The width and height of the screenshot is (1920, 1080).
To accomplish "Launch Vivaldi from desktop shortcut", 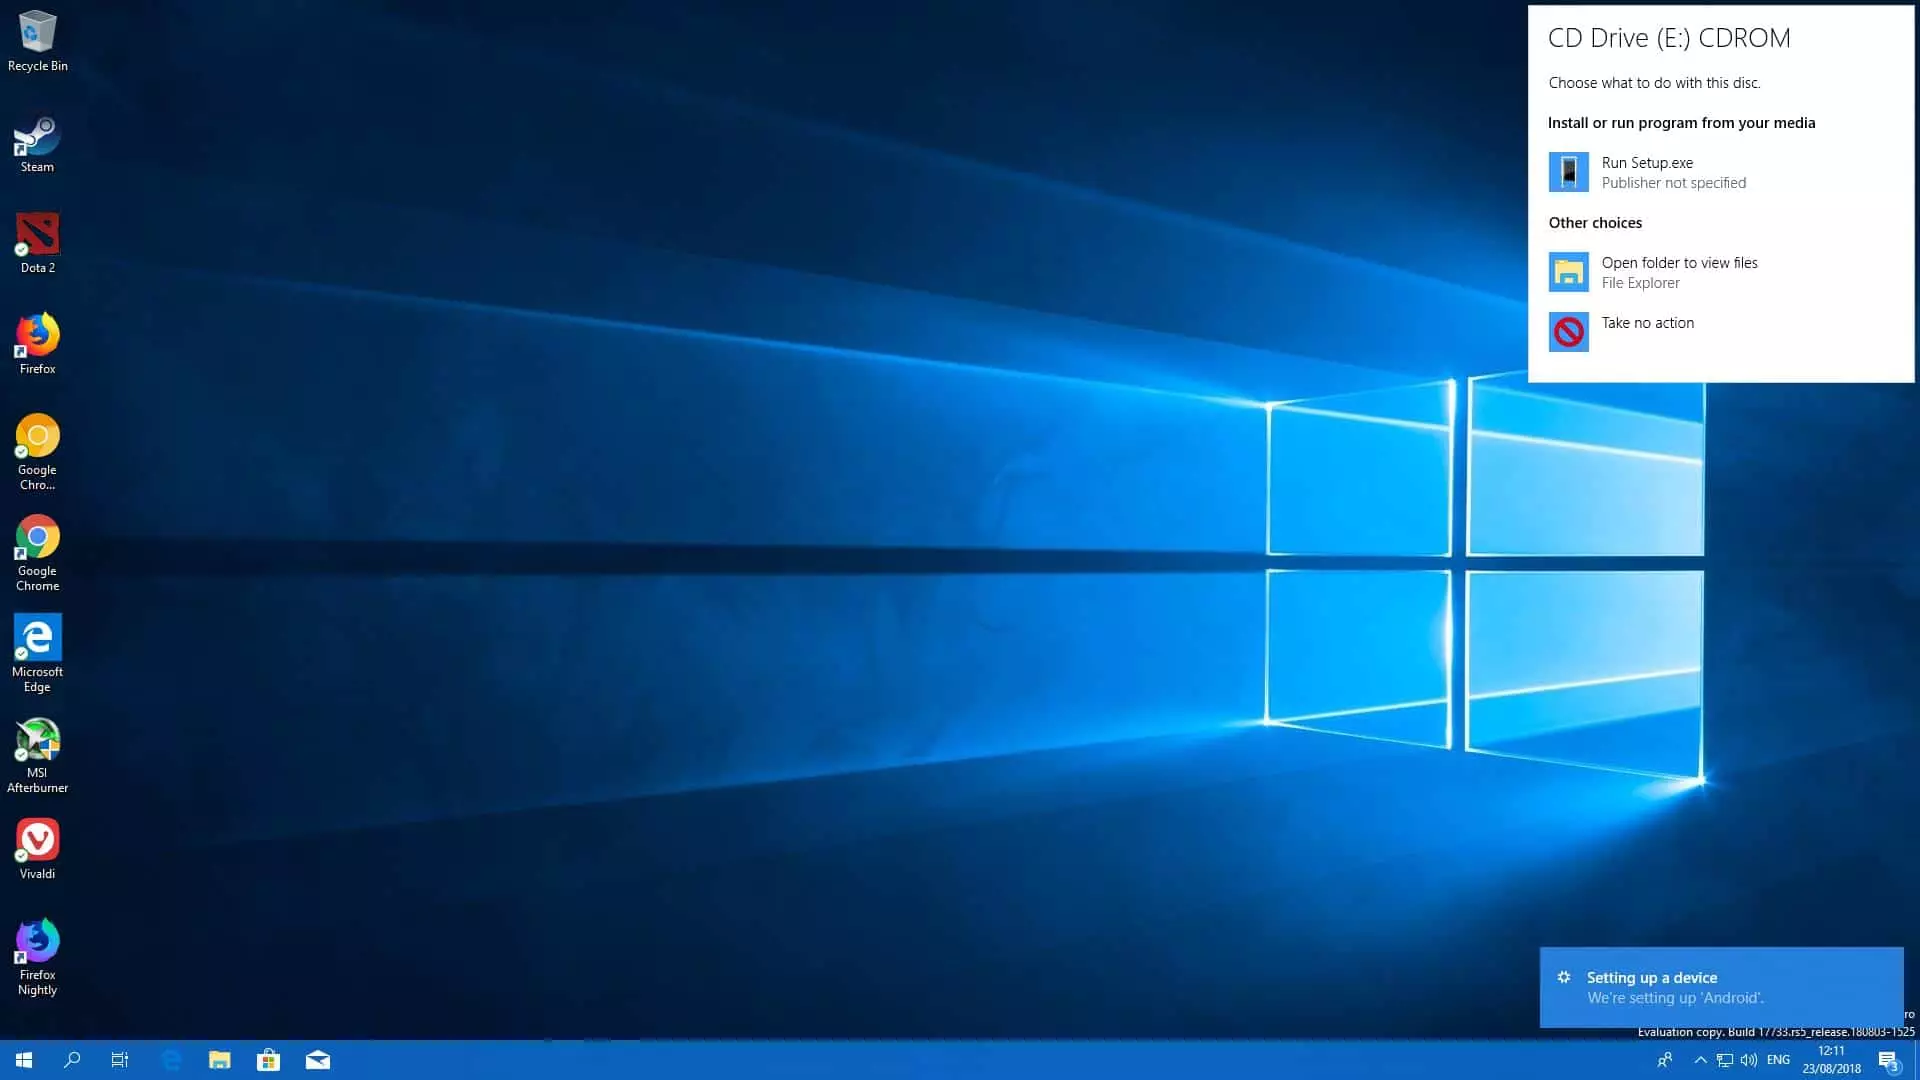I will [x=36, y=840].
